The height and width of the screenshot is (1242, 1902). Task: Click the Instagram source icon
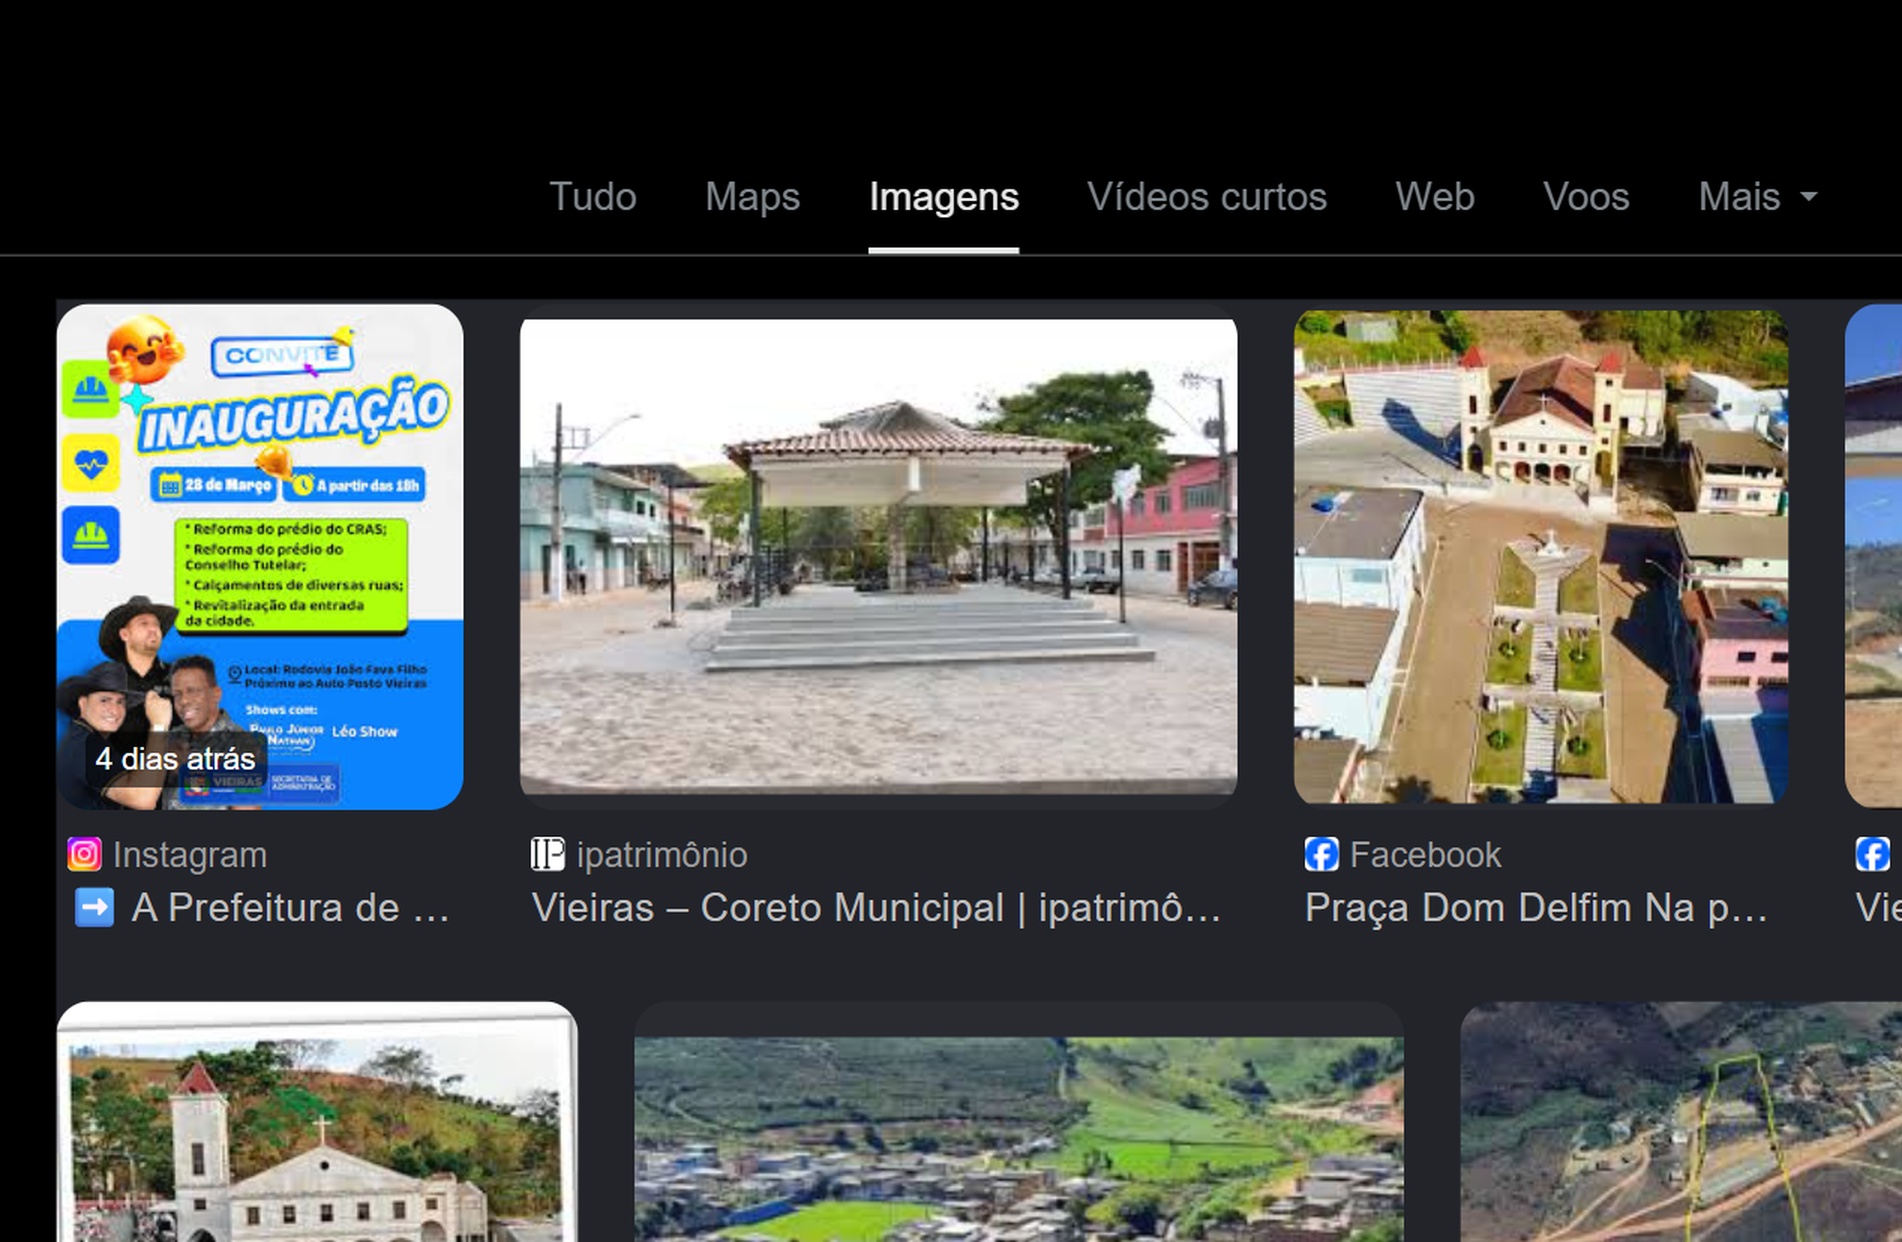[84, 854]
